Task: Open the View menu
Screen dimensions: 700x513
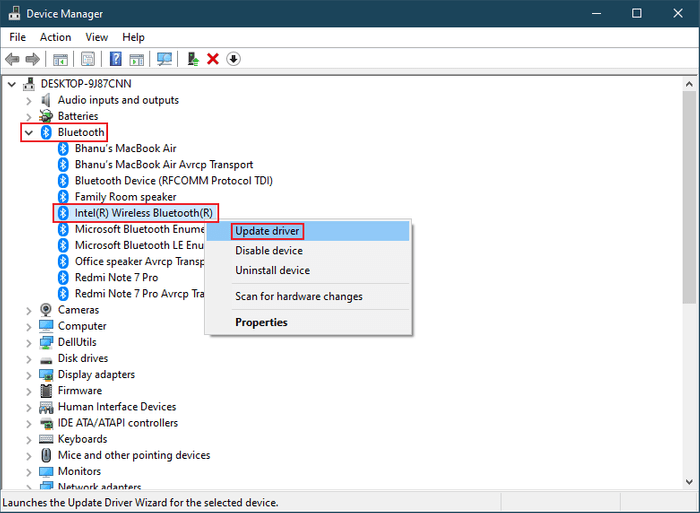Action: [96, 37]
